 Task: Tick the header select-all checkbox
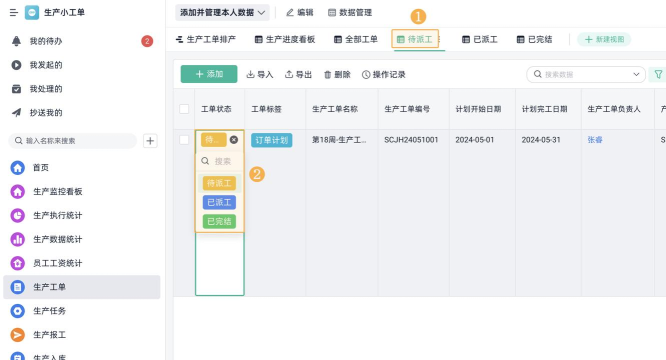click(x=184, y=109)
